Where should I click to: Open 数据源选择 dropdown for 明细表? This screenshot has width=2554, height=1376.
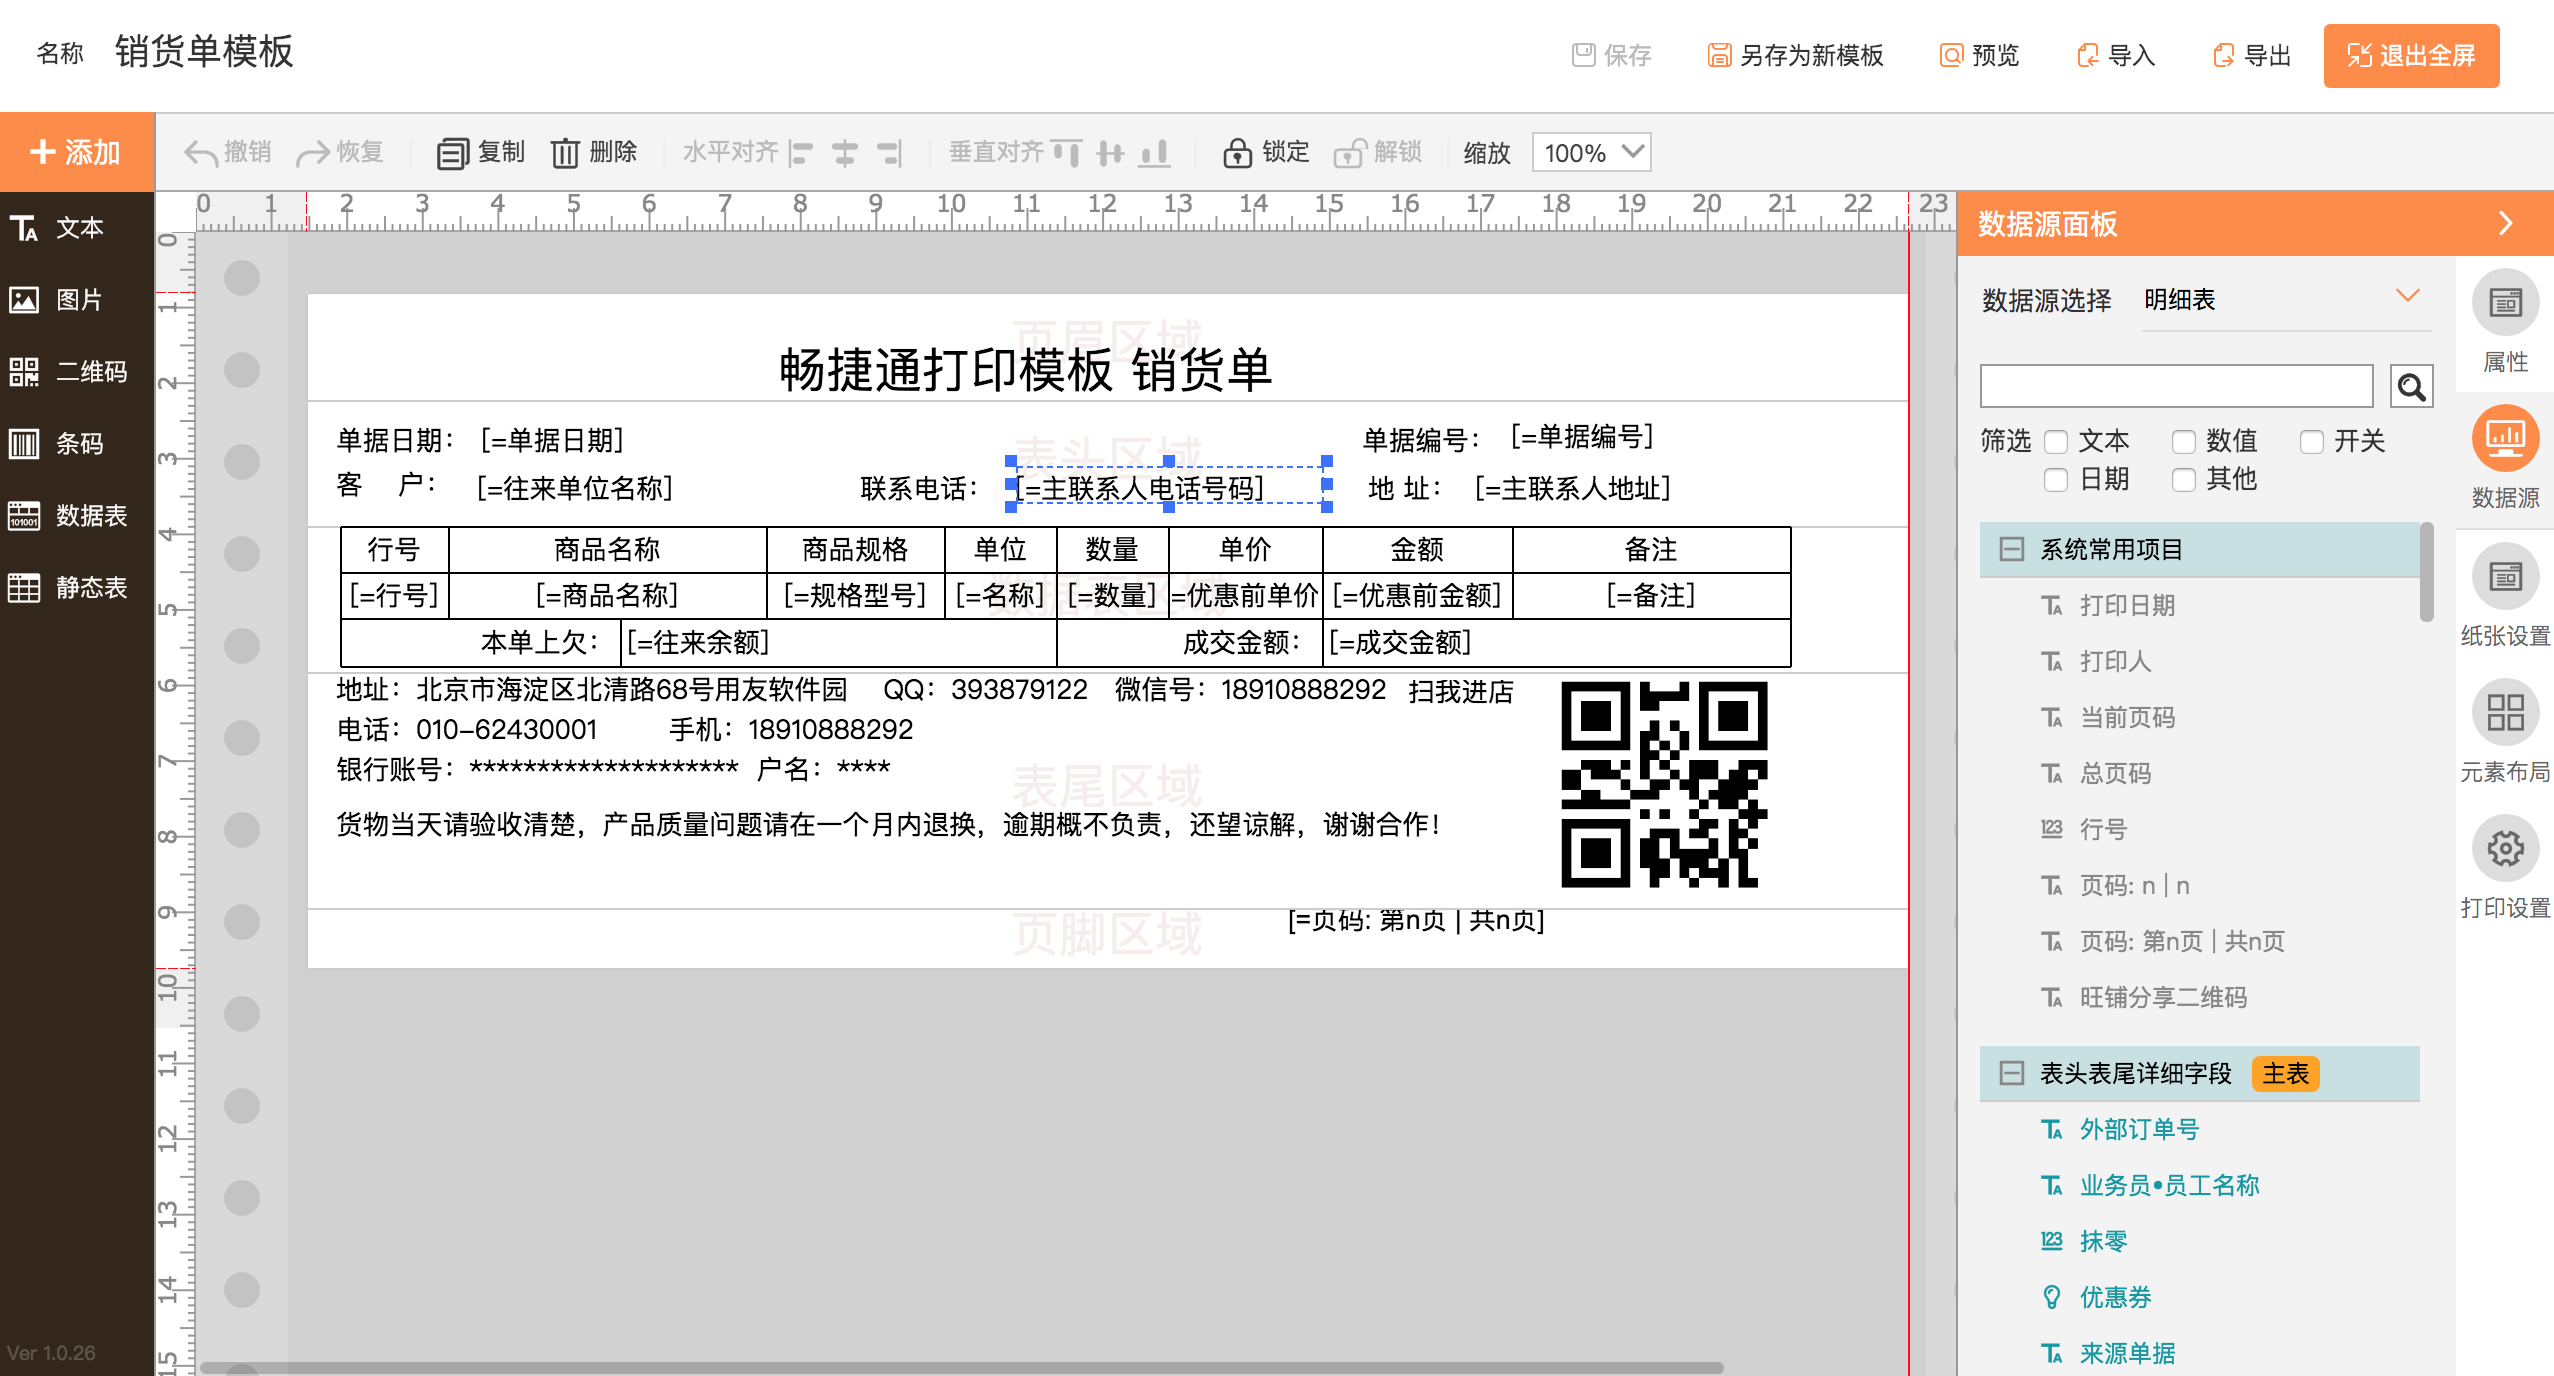2407,300
